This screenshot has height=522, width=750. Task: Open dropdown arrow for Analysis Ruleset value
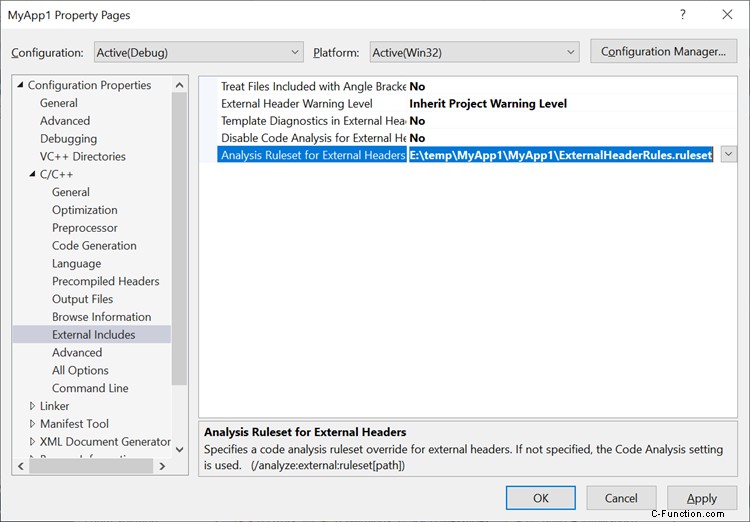(729, 154)
